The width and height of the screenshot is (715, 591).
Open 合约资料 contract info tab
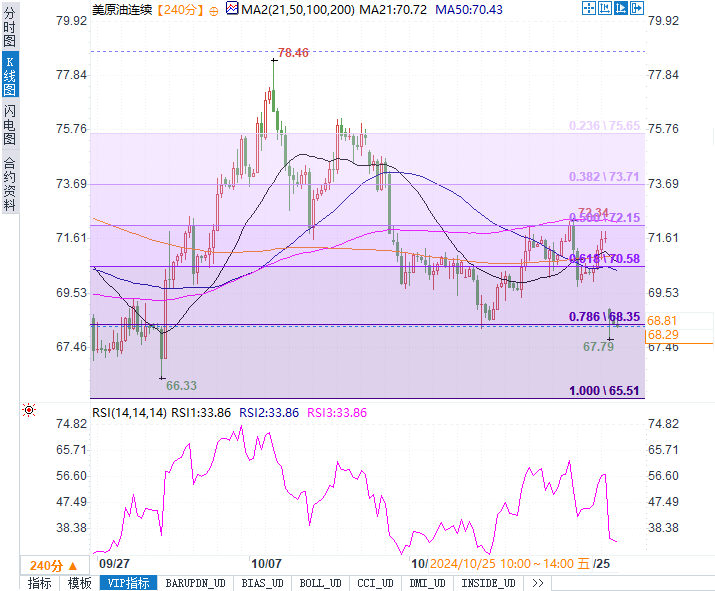[x=10, y=184]
